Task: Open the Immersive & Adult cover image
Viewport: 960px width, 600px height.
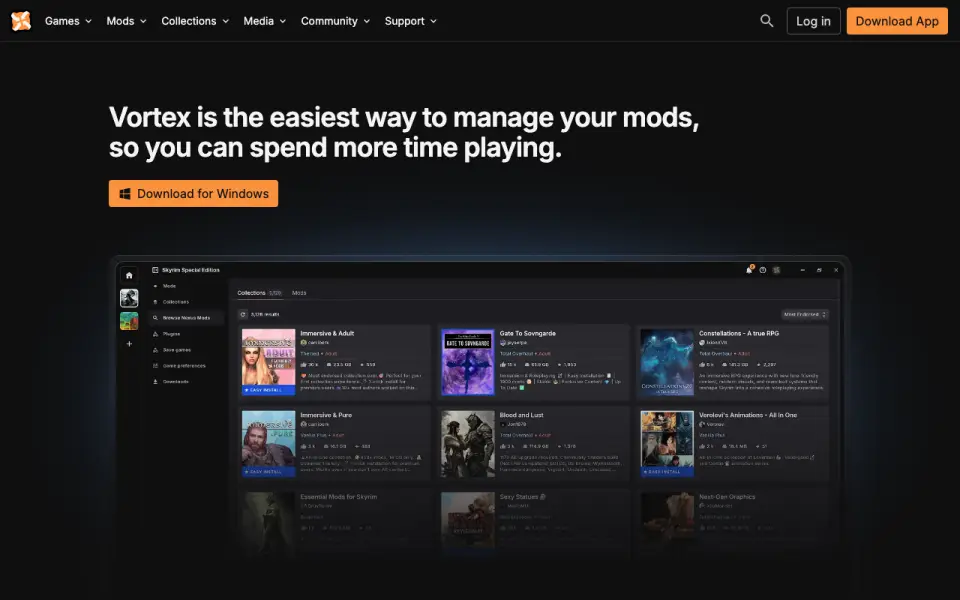Action: pos(268,362)
